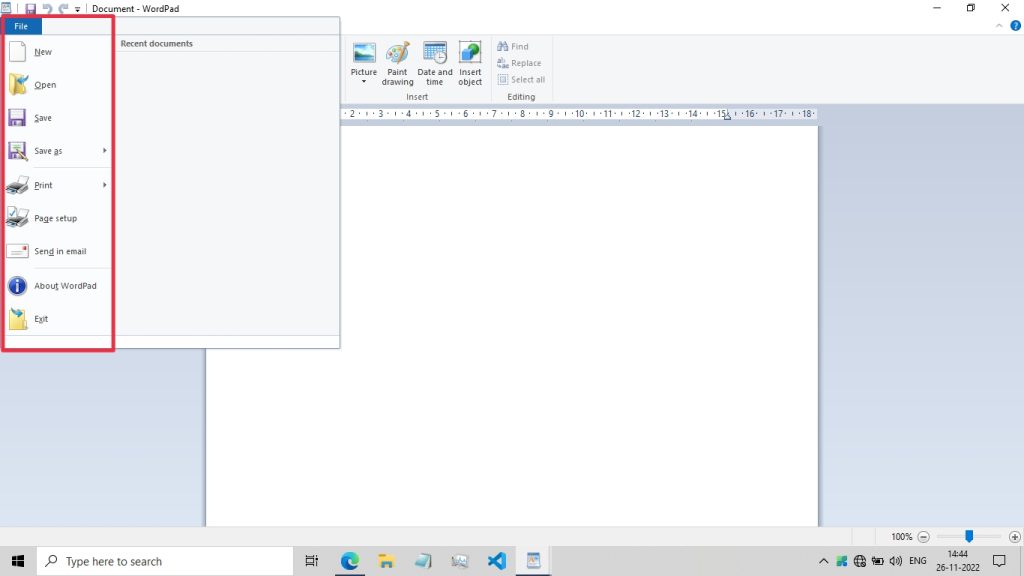Open Customize Quick Access Toolbar dropdown
The height and width of the screenshot is (576, 1024).
(77, 10)
